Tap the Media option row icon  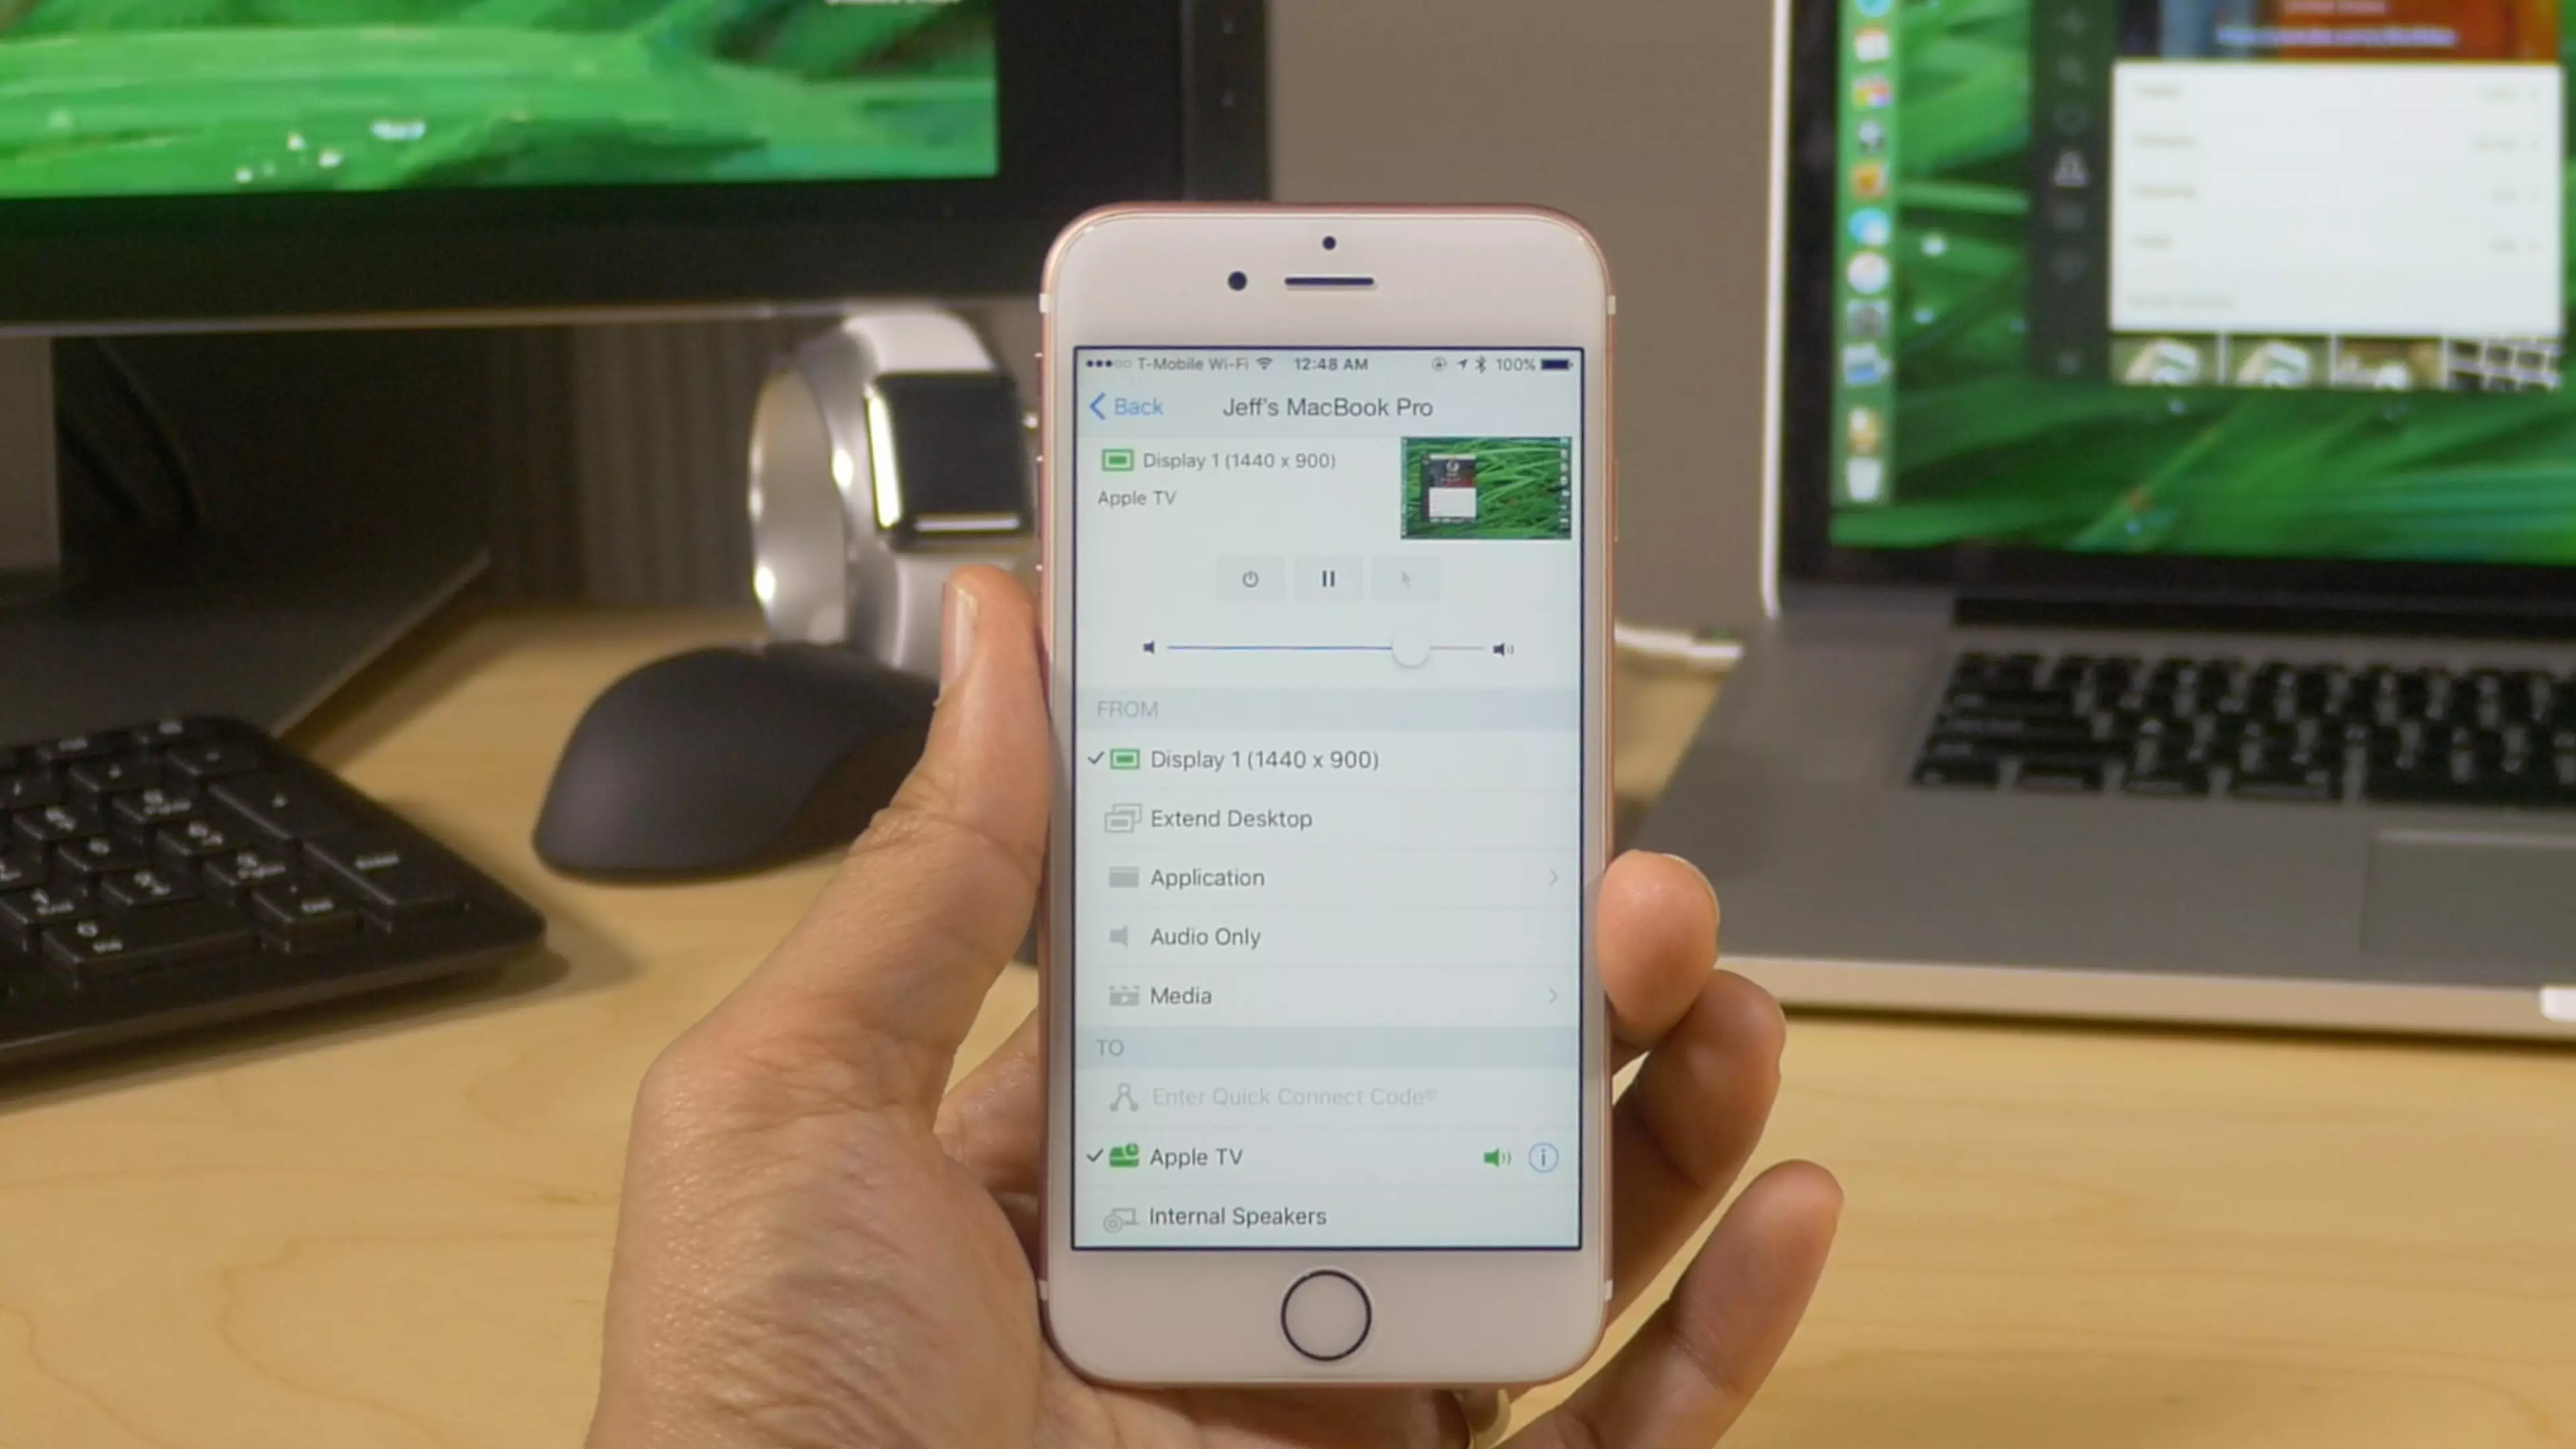pos(1124,994)
